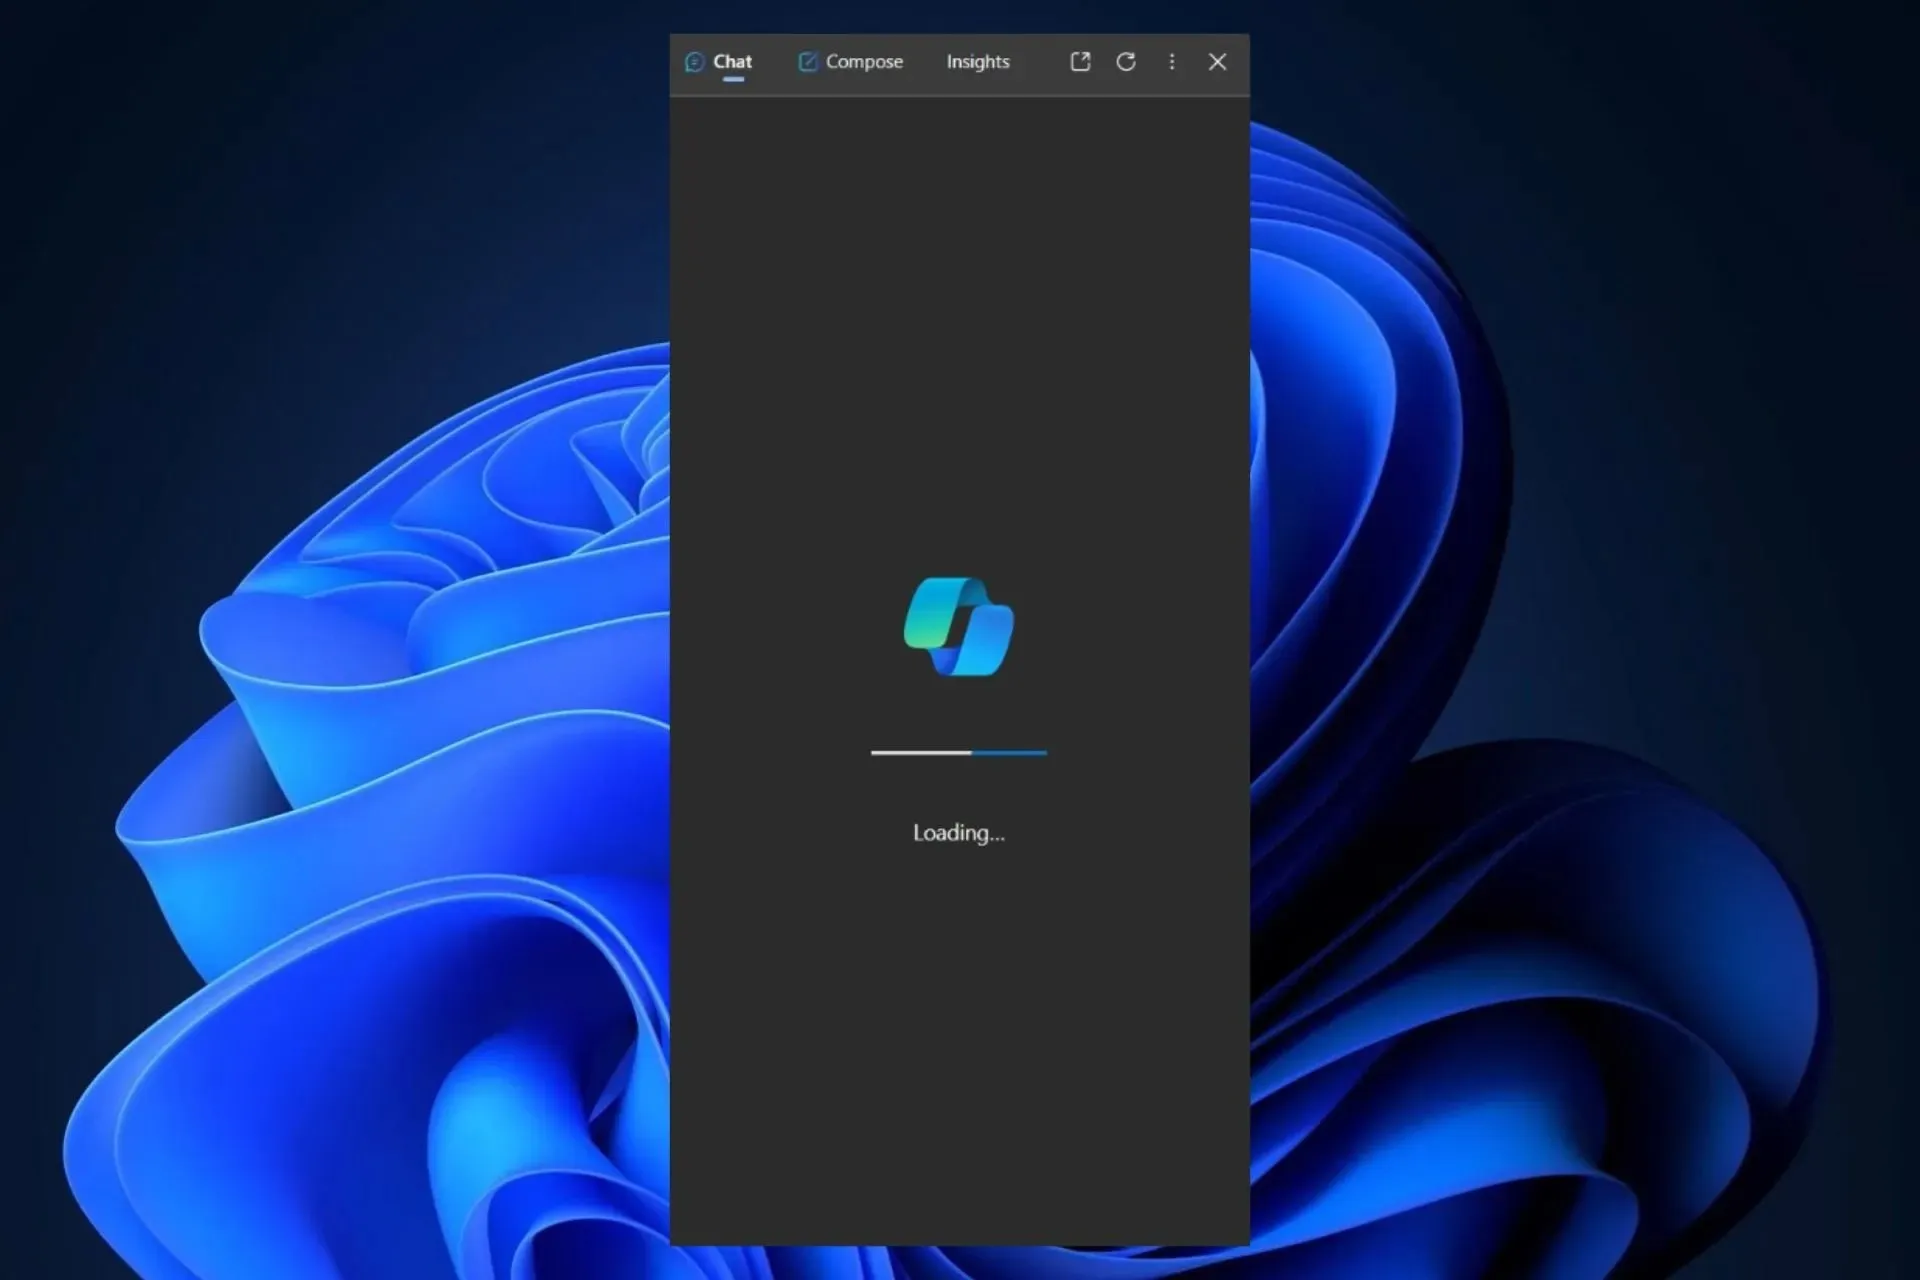Viewport: 1920px width, 1280px height.
Task: Click the loading progress bar
Action: (x=959, y=752)
